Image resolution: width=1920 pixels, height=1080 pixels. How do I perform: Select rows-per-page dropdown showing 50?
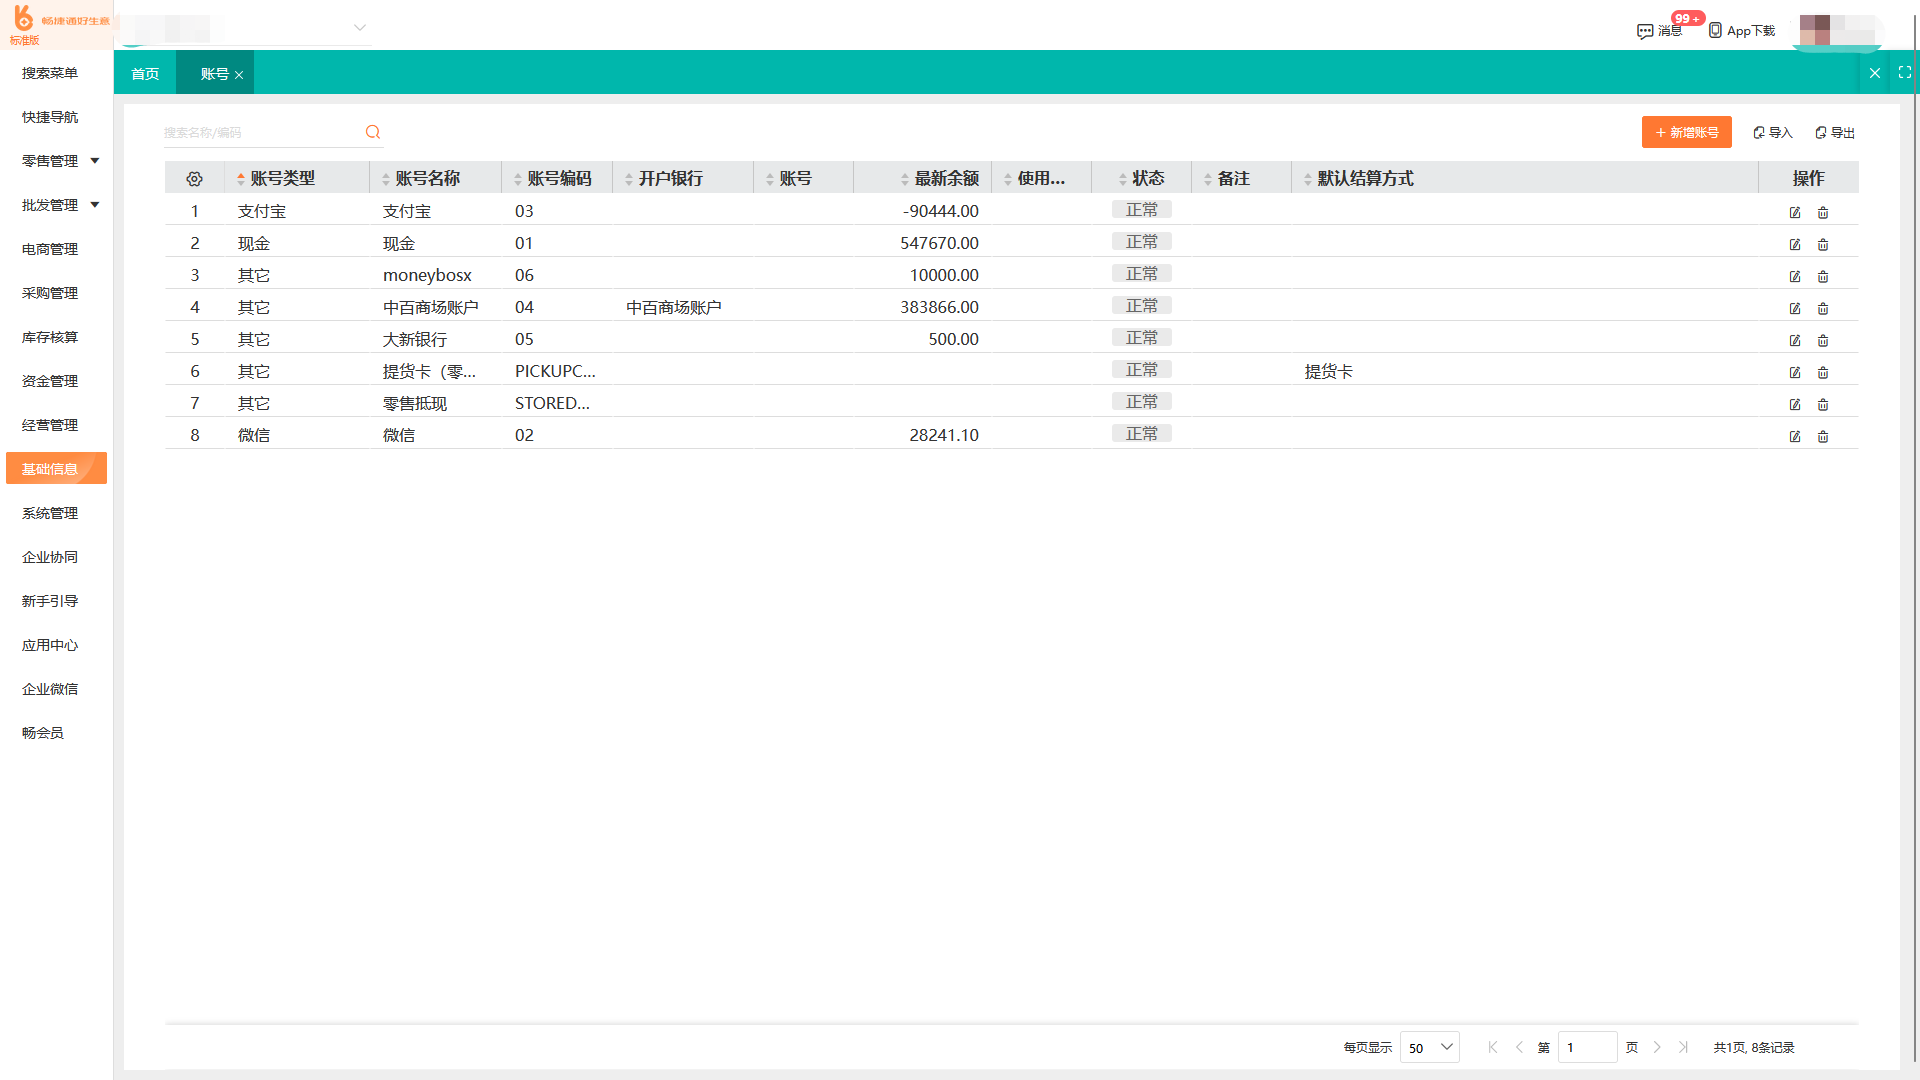[1429, 1047]
